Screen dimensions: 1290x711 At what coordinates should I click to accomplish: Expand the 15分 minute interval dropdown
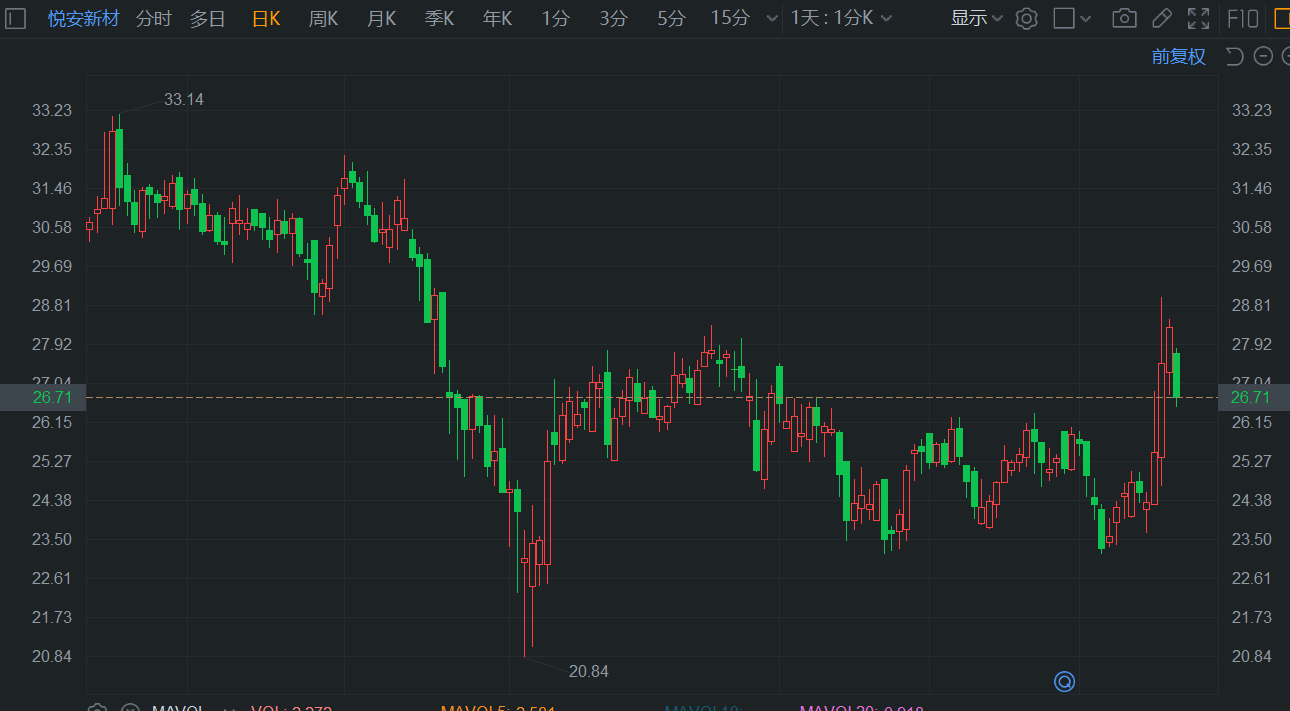771,18
